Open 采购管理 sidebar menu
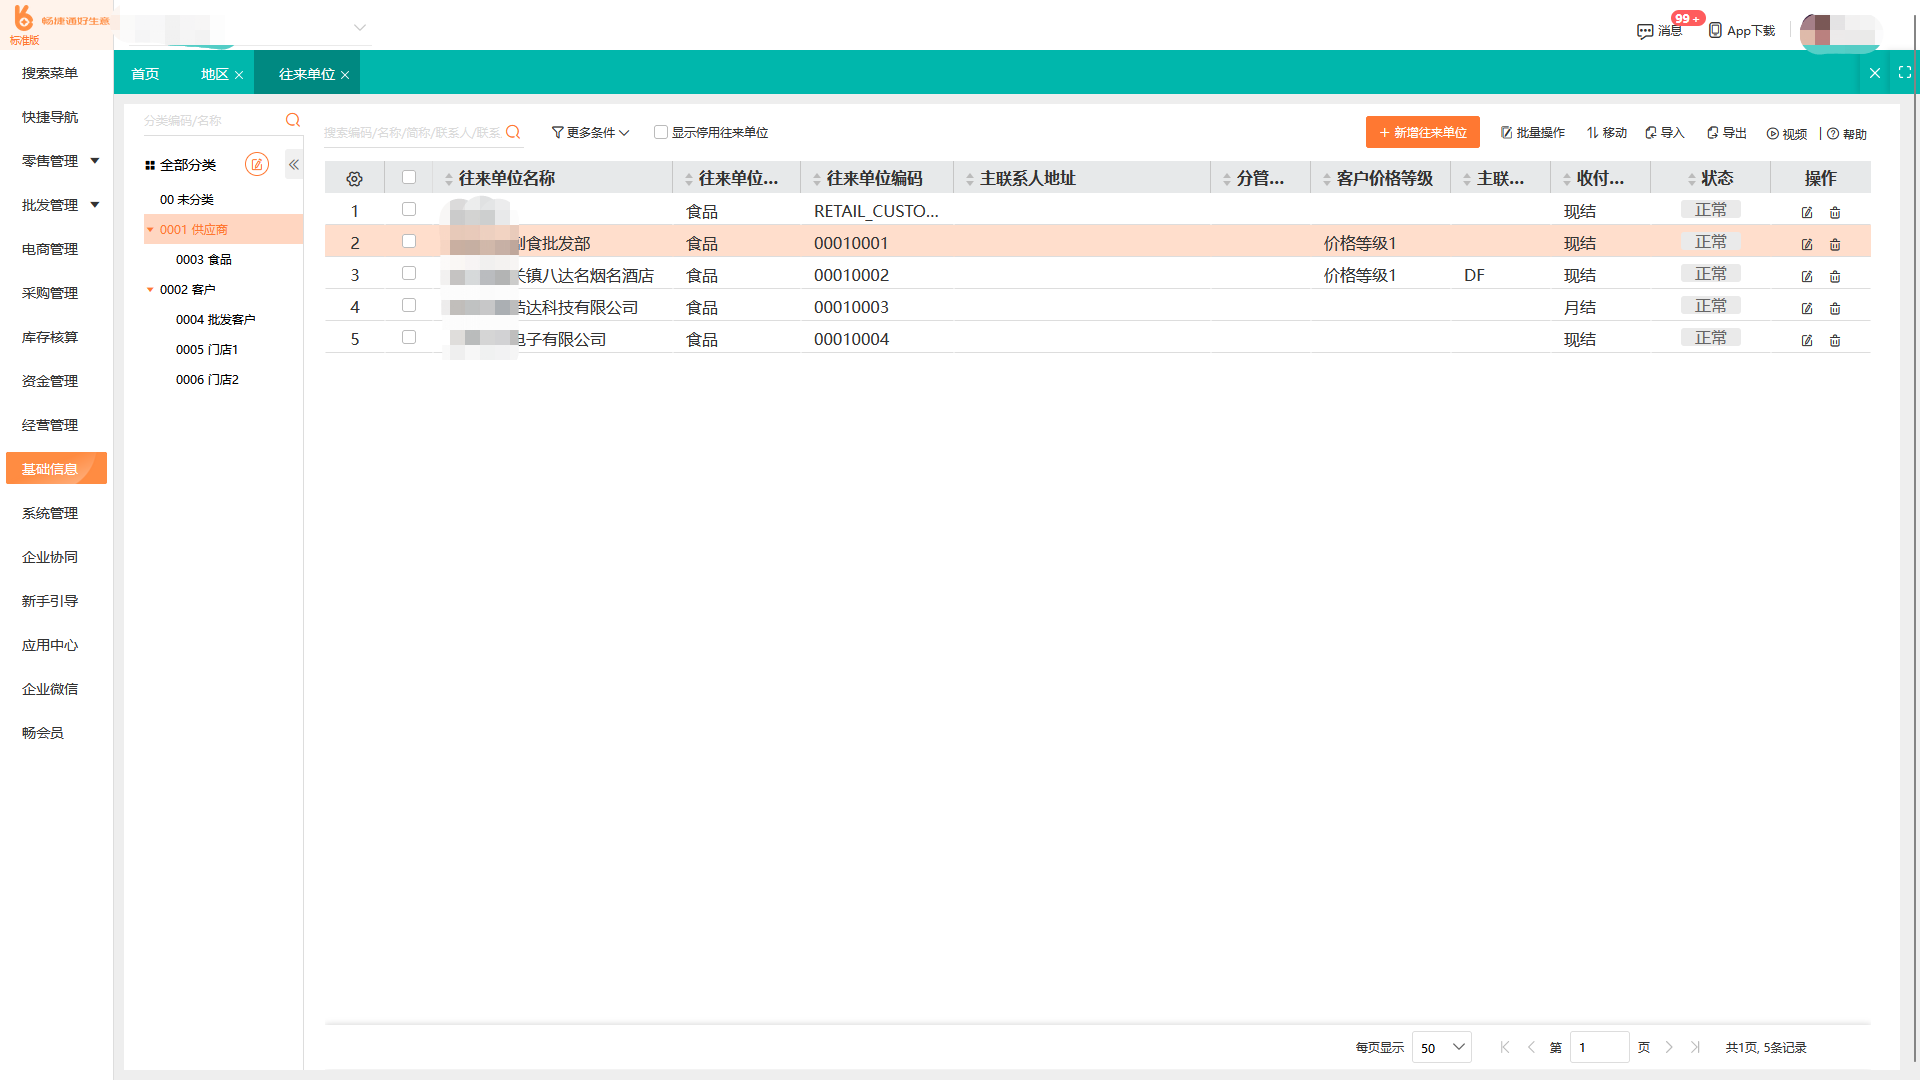Viewport: 1920px width, 1080px height. [x=53, y=293]
